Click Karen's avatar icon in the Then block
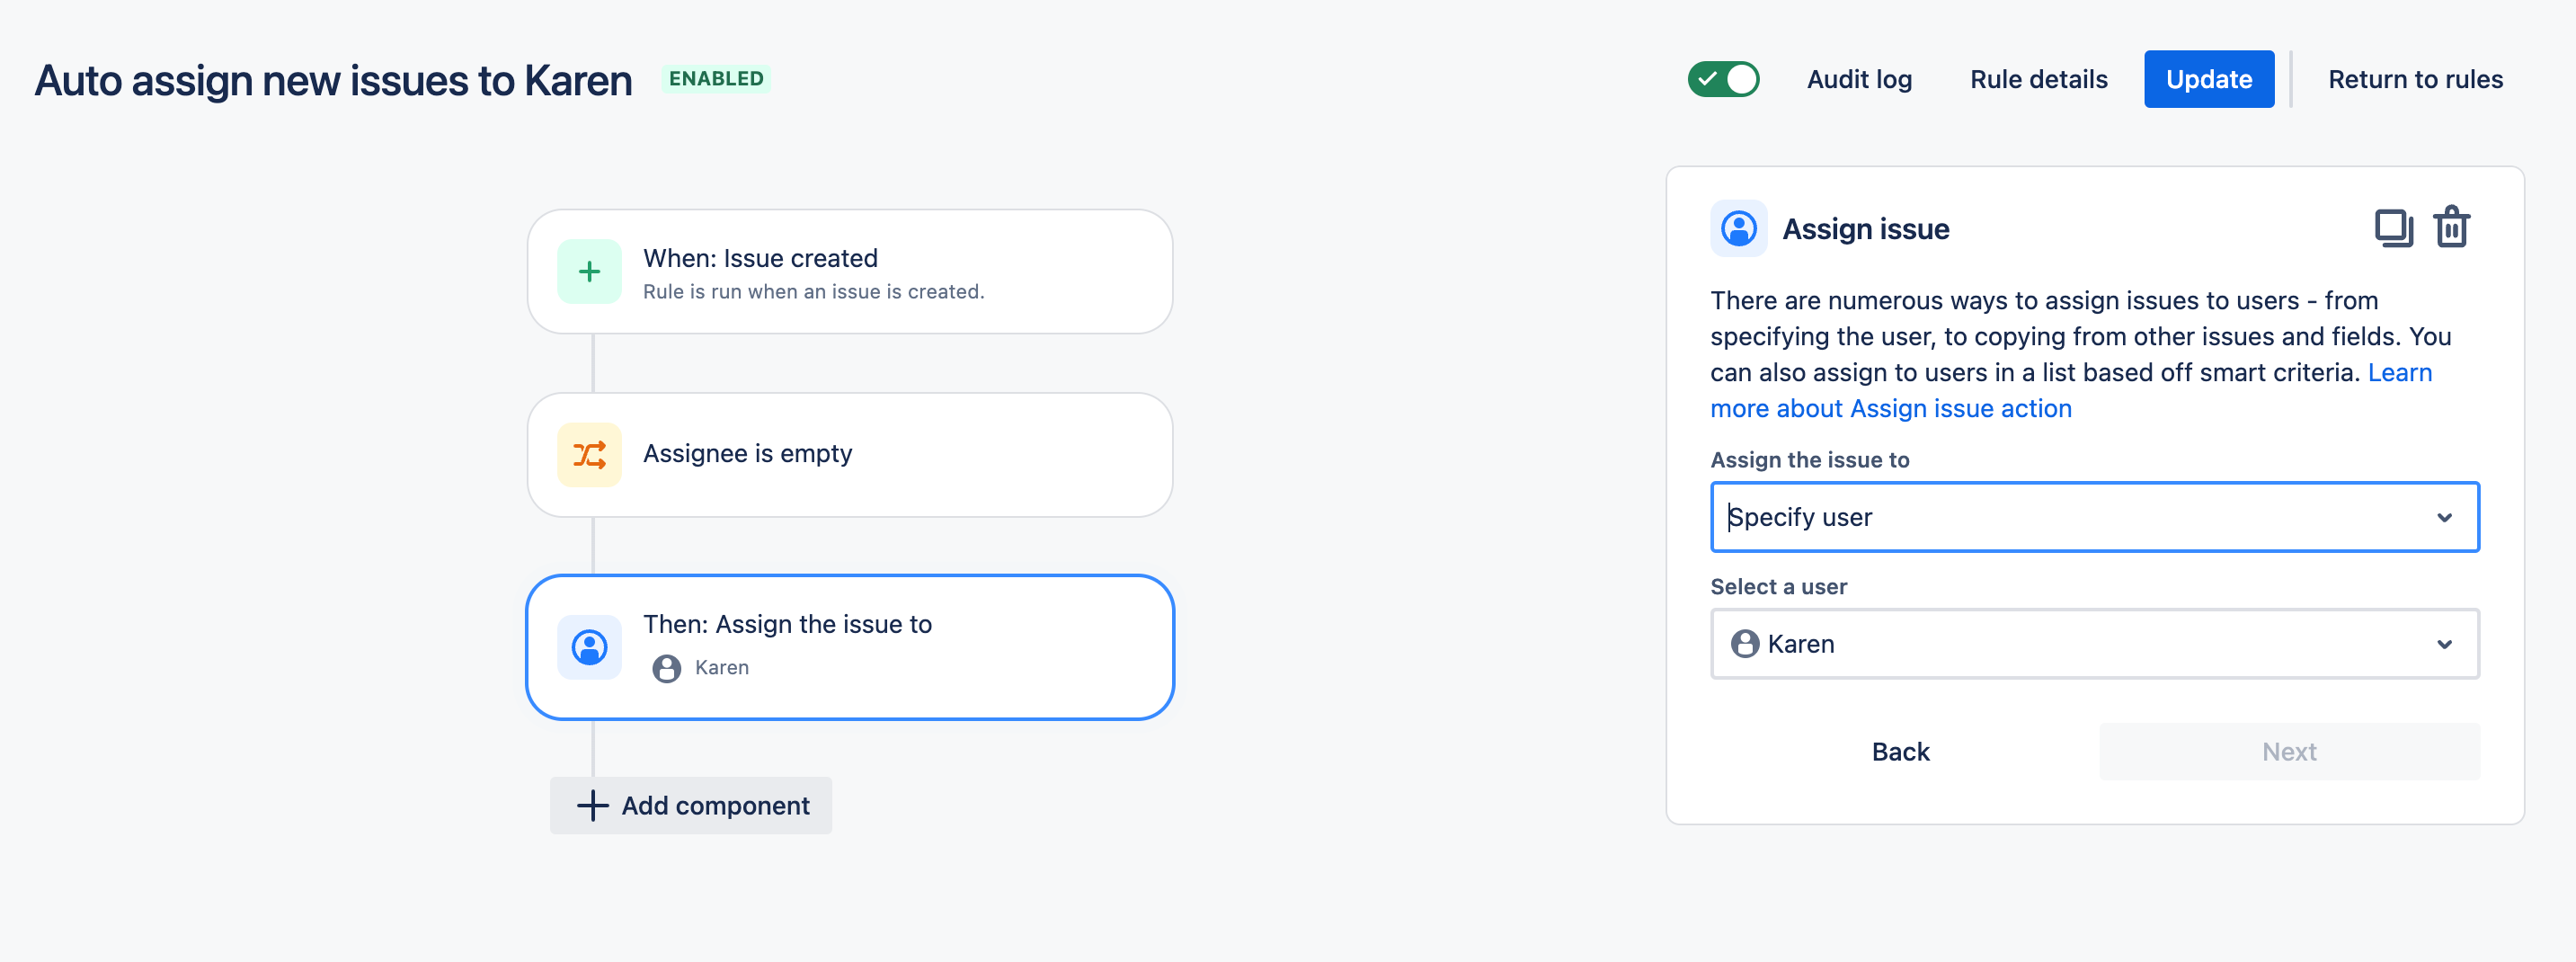The height and width of the screenshot is (962, 2576). pyautogui.click(x=668, y=667)
